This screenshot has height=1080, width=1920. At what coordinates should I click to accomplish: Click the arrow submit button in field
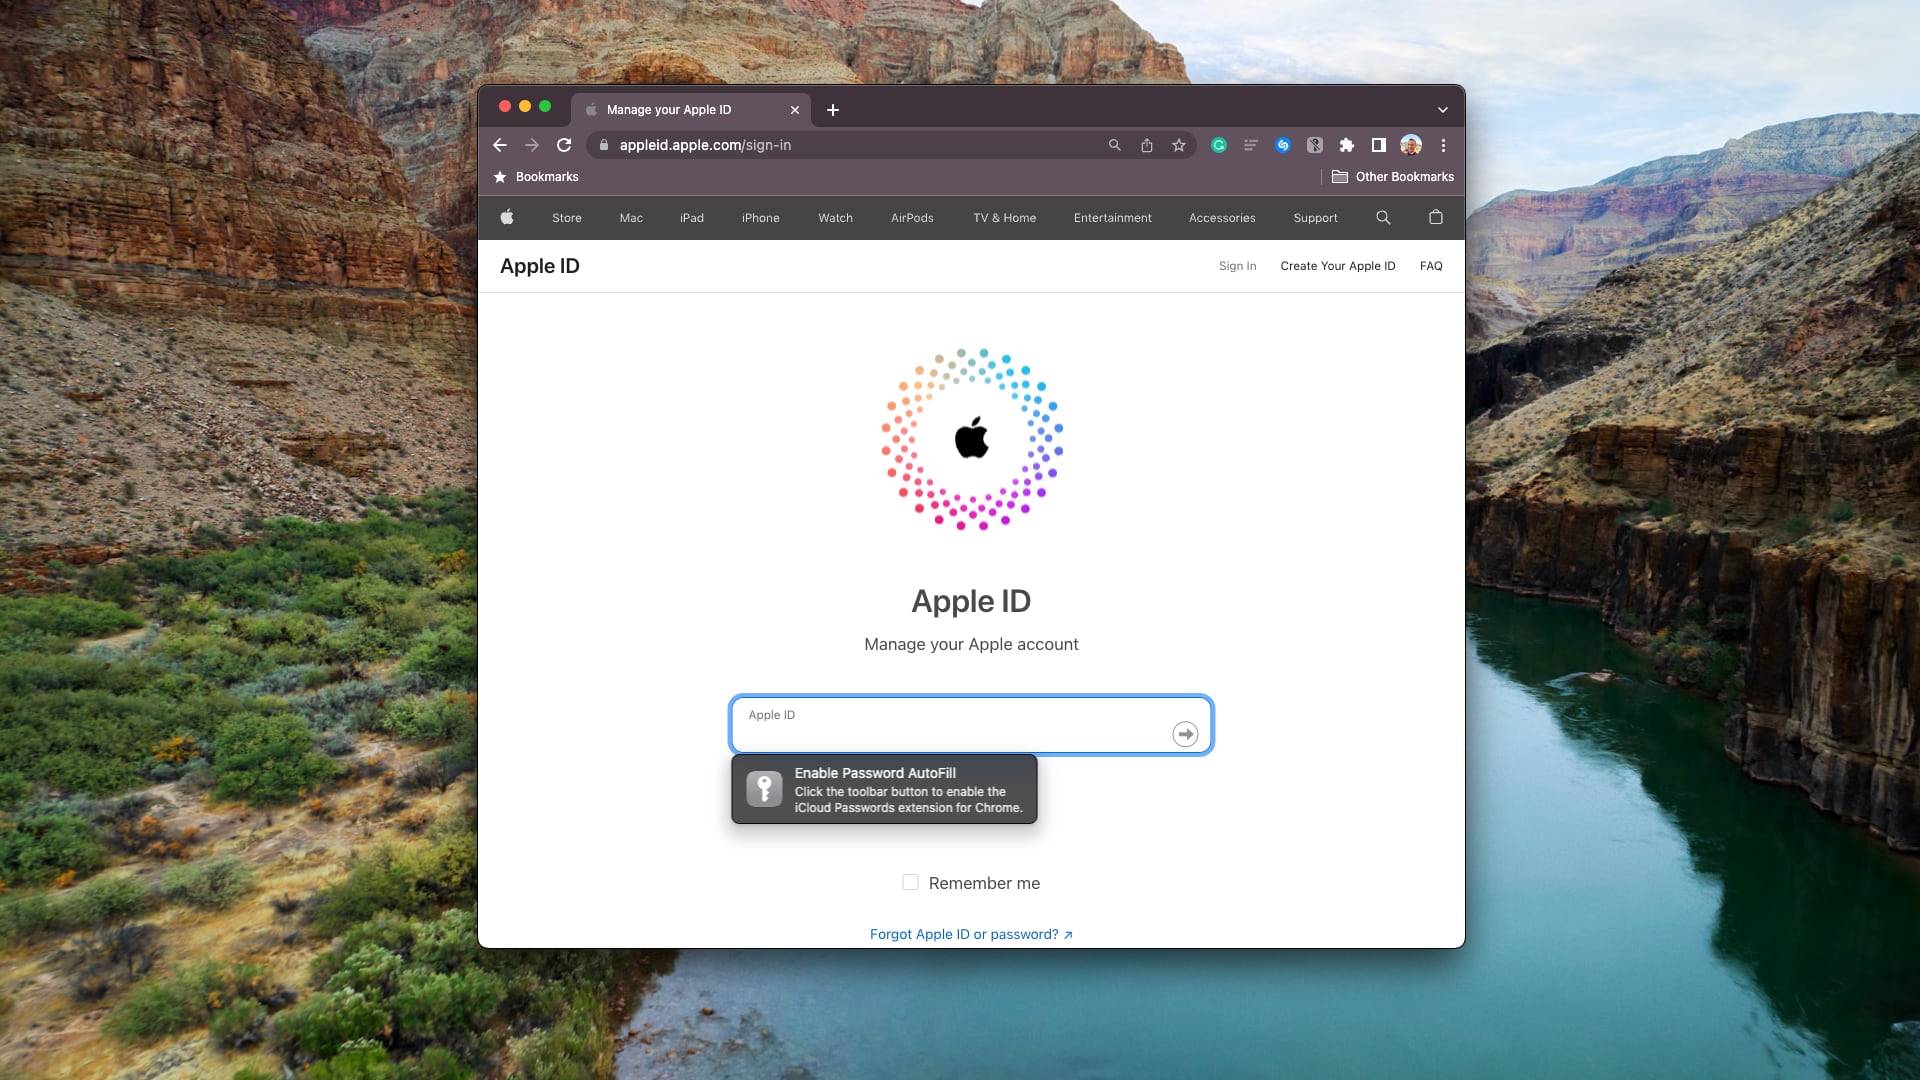pos(1183,733)
